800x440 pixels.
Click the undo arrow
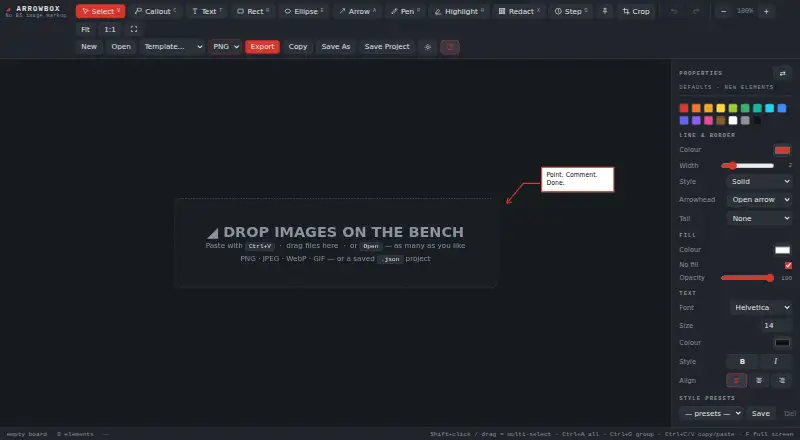(x=674, y=11)
